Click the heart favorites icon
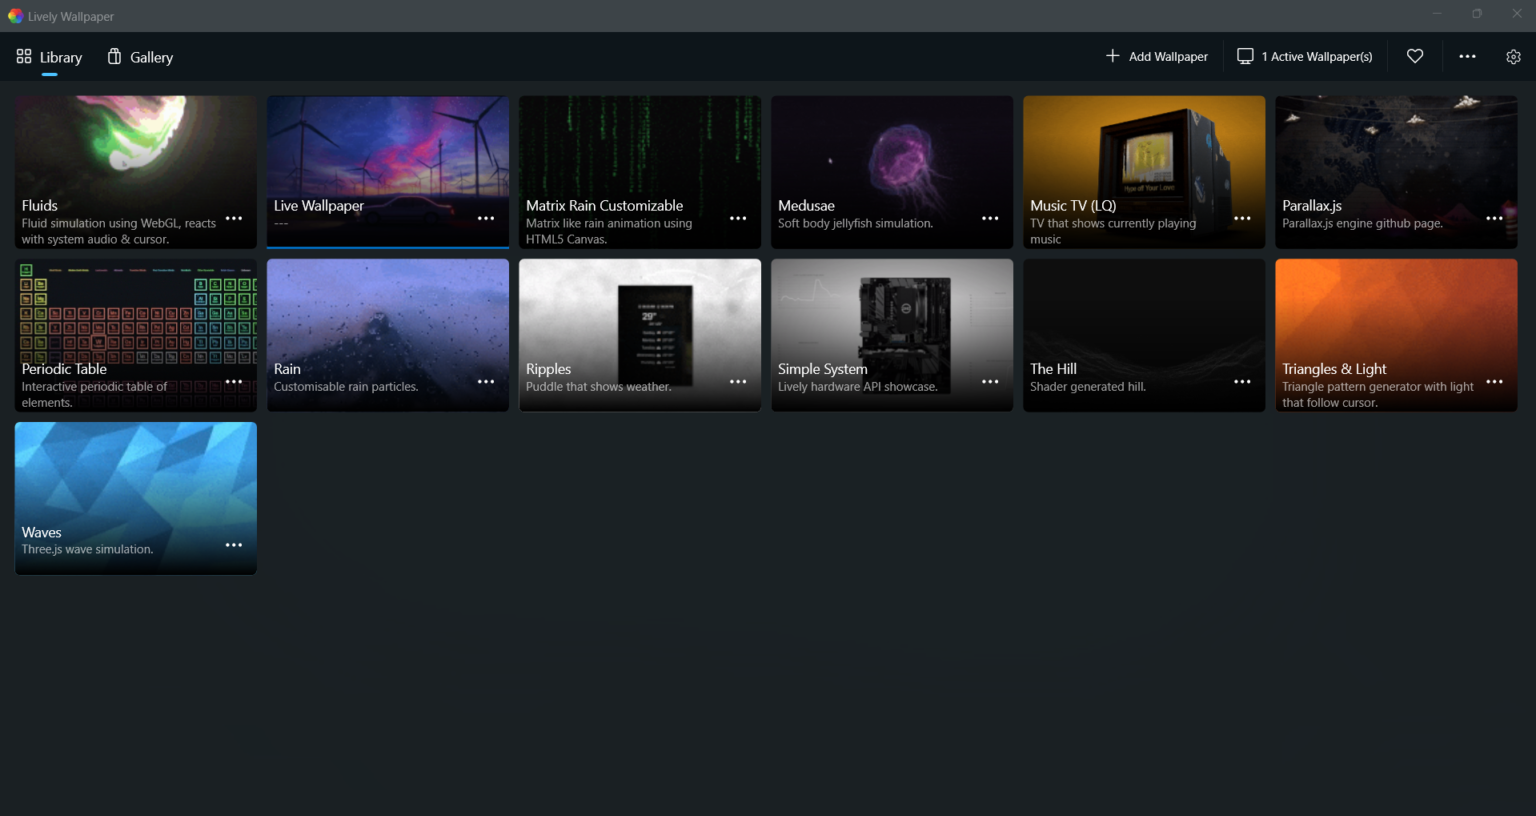The height and width of the screenshot is (816, 1536). click(1415, 57)
